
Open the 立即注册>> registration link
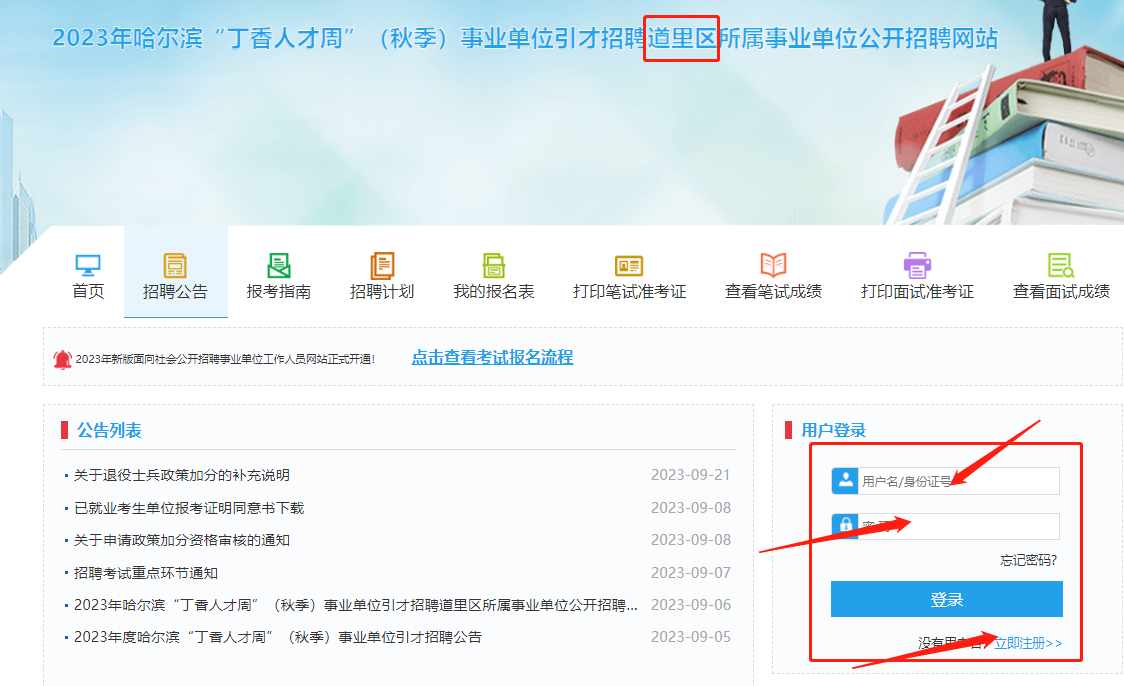(x=1028, y=643)
